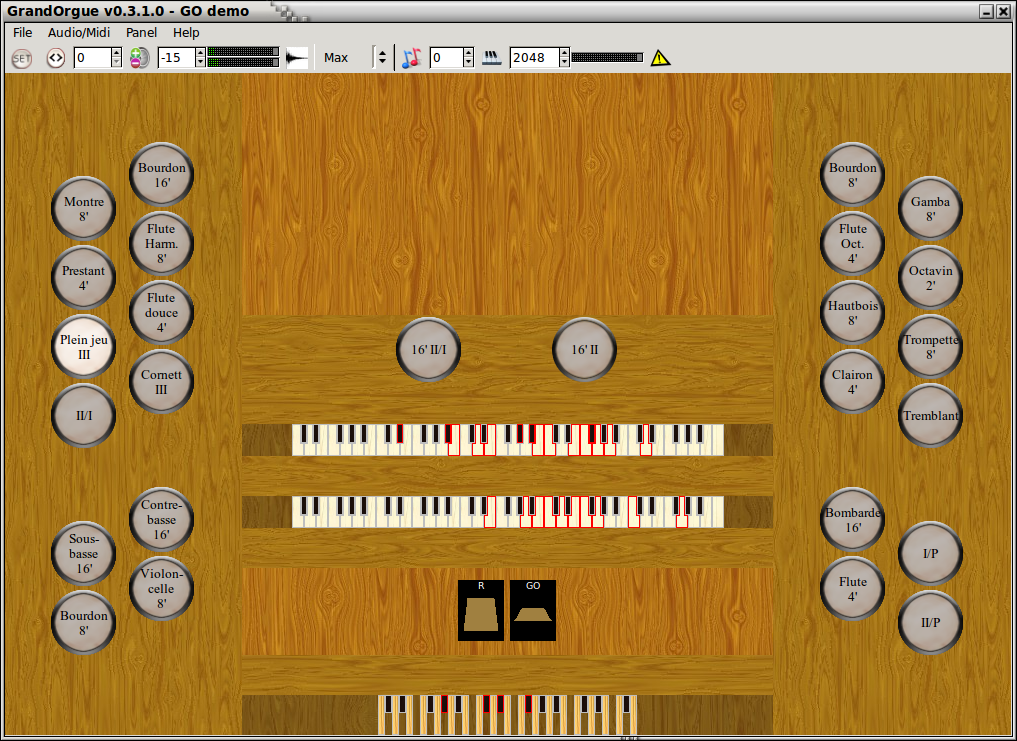The image size is (1017, 741).
Task: Open the Max release length dropdown
Action: tap(380, 58)
